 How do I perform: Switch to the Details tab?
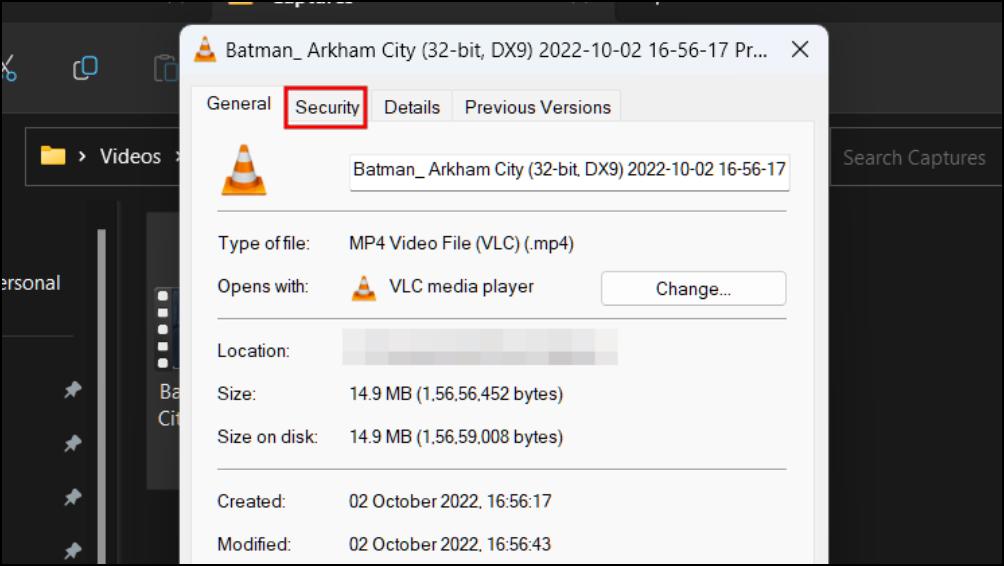[412, 107]
